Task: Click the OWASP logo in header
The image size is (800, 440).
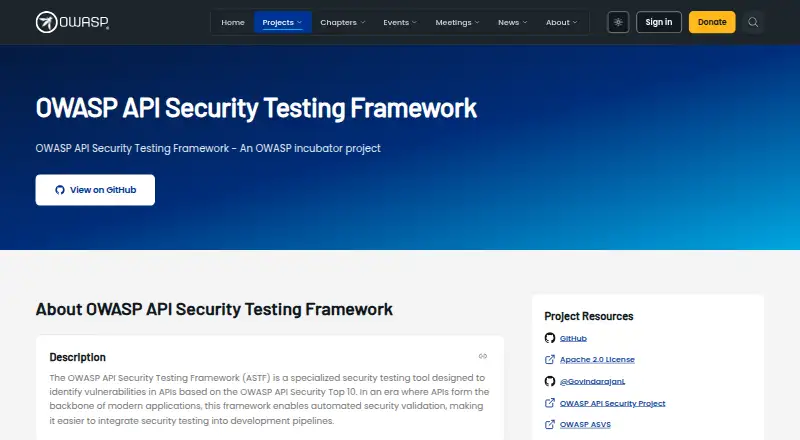Action: (x=72, y=22)
